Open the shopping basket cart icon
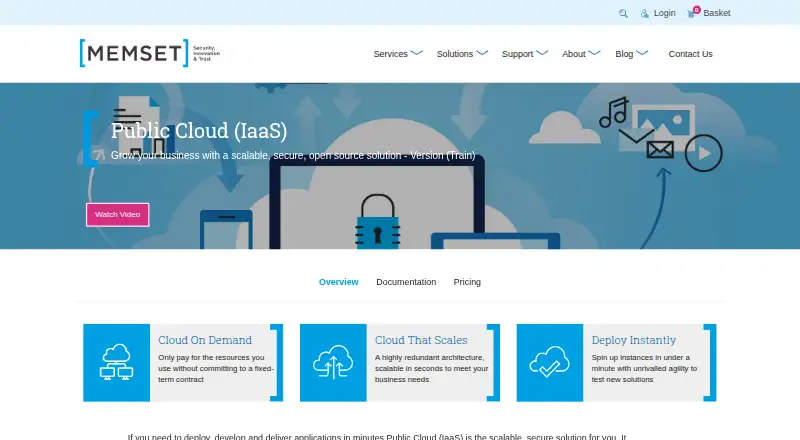Image resolution: width=800 pixels, height=440 pixels. pyautogui.click(x=691, y=14)
